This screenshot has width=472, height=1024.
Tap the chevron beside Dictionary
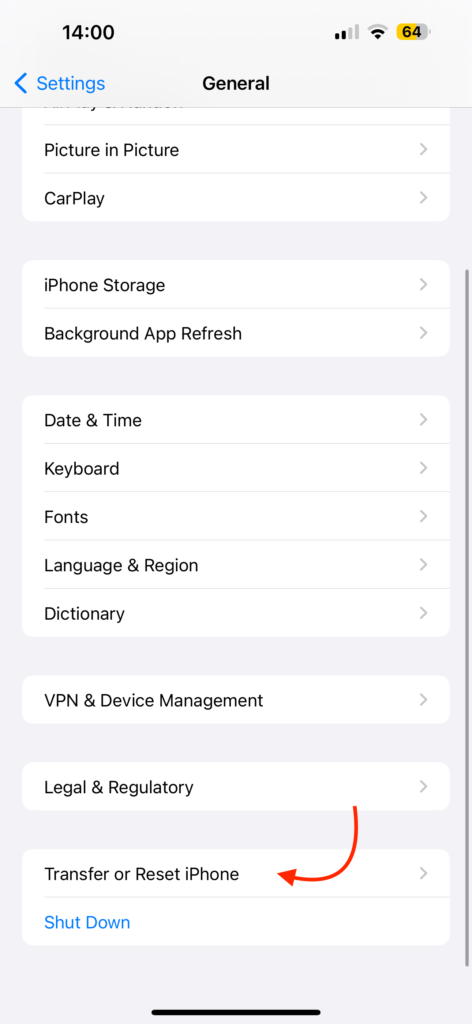(x=424, y=613)
